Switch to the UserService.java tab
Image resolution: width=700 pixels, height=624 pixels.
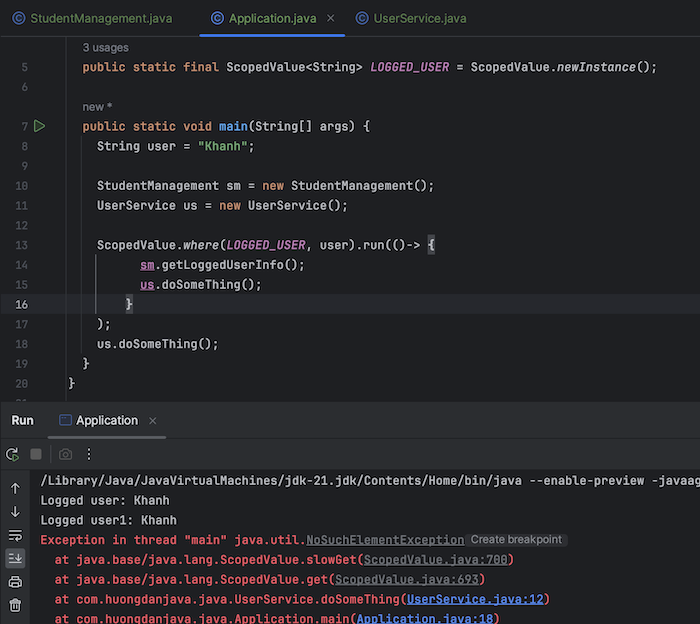(x=419, y=18)
